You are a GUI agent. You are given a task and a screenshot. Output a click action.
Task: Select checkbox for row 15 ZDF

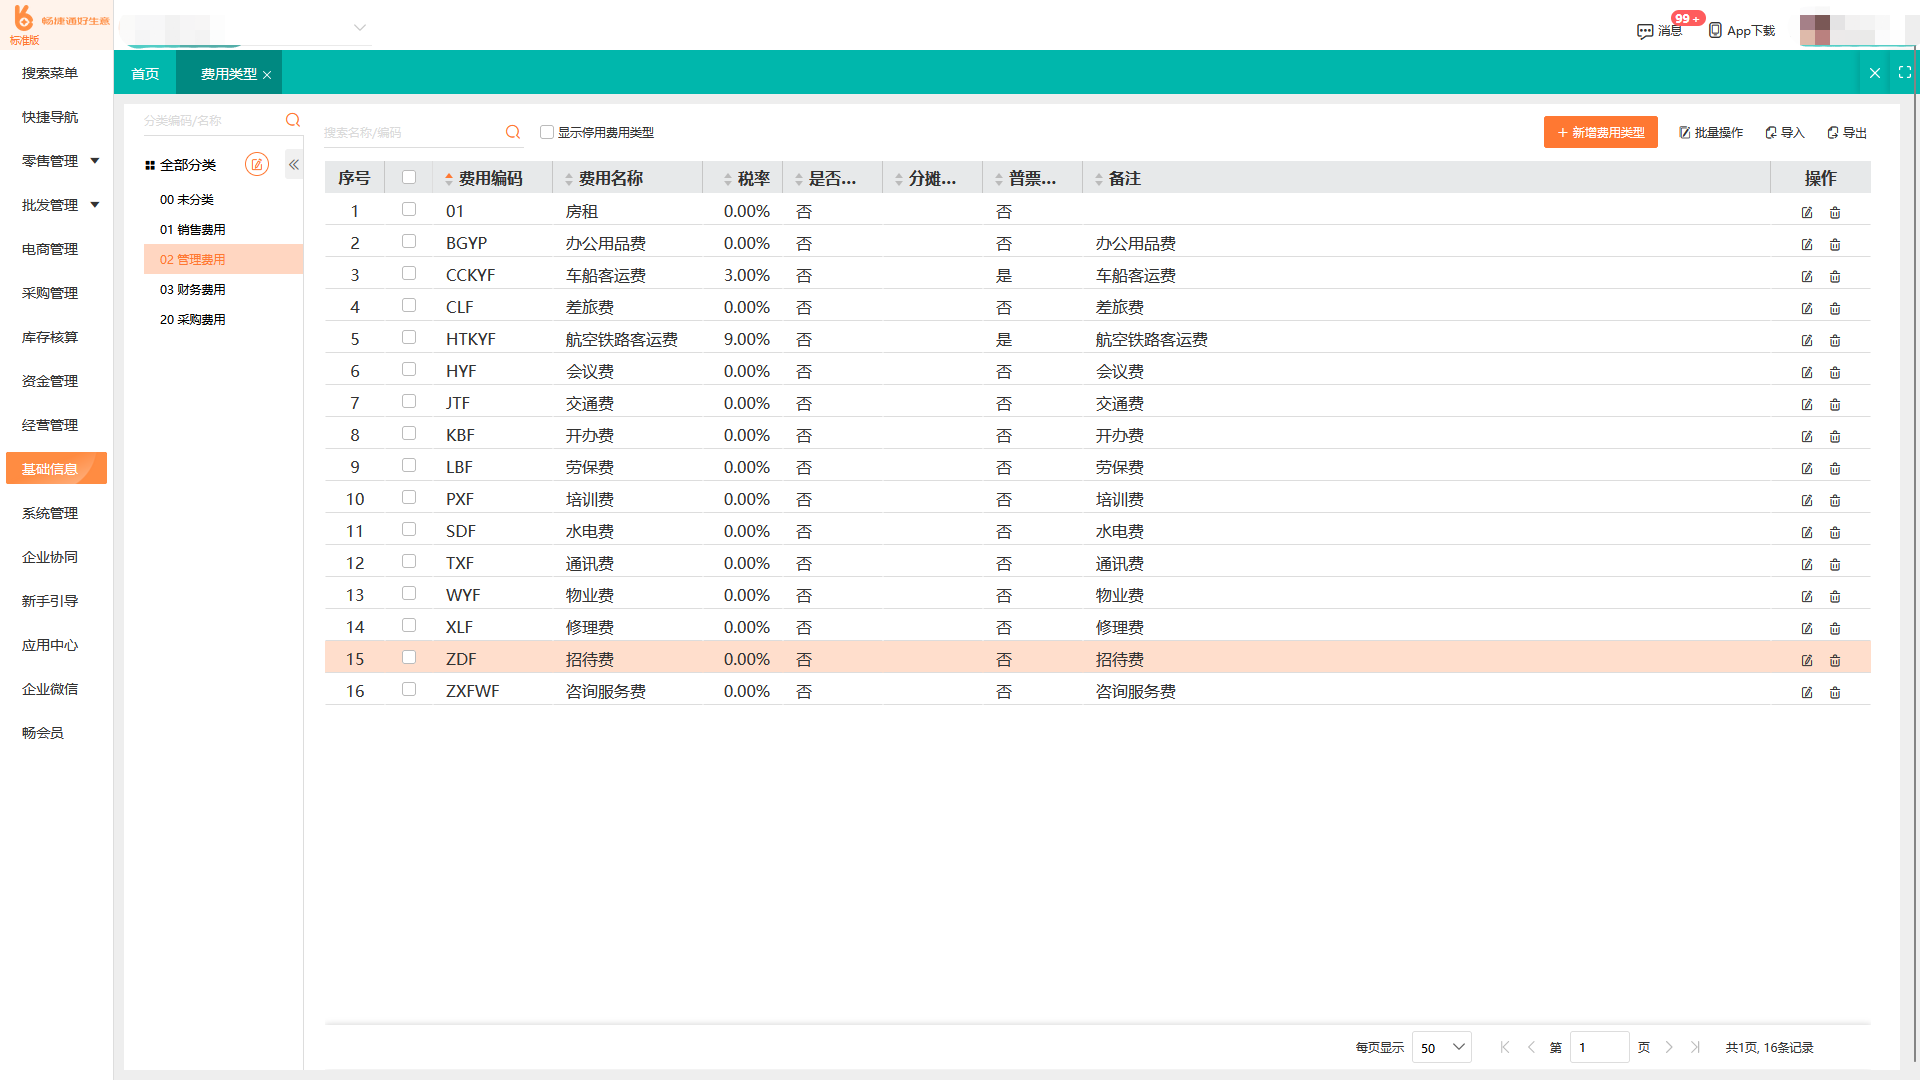pyautogui.click(x=409, y=658)
